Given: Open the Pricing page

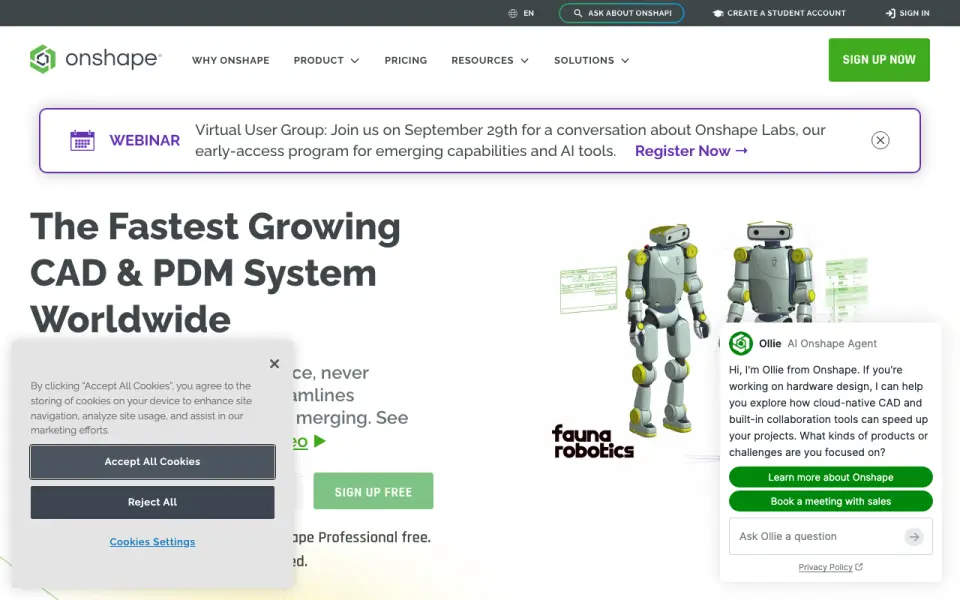Looking at the screenshot, I should click(406, 60).
